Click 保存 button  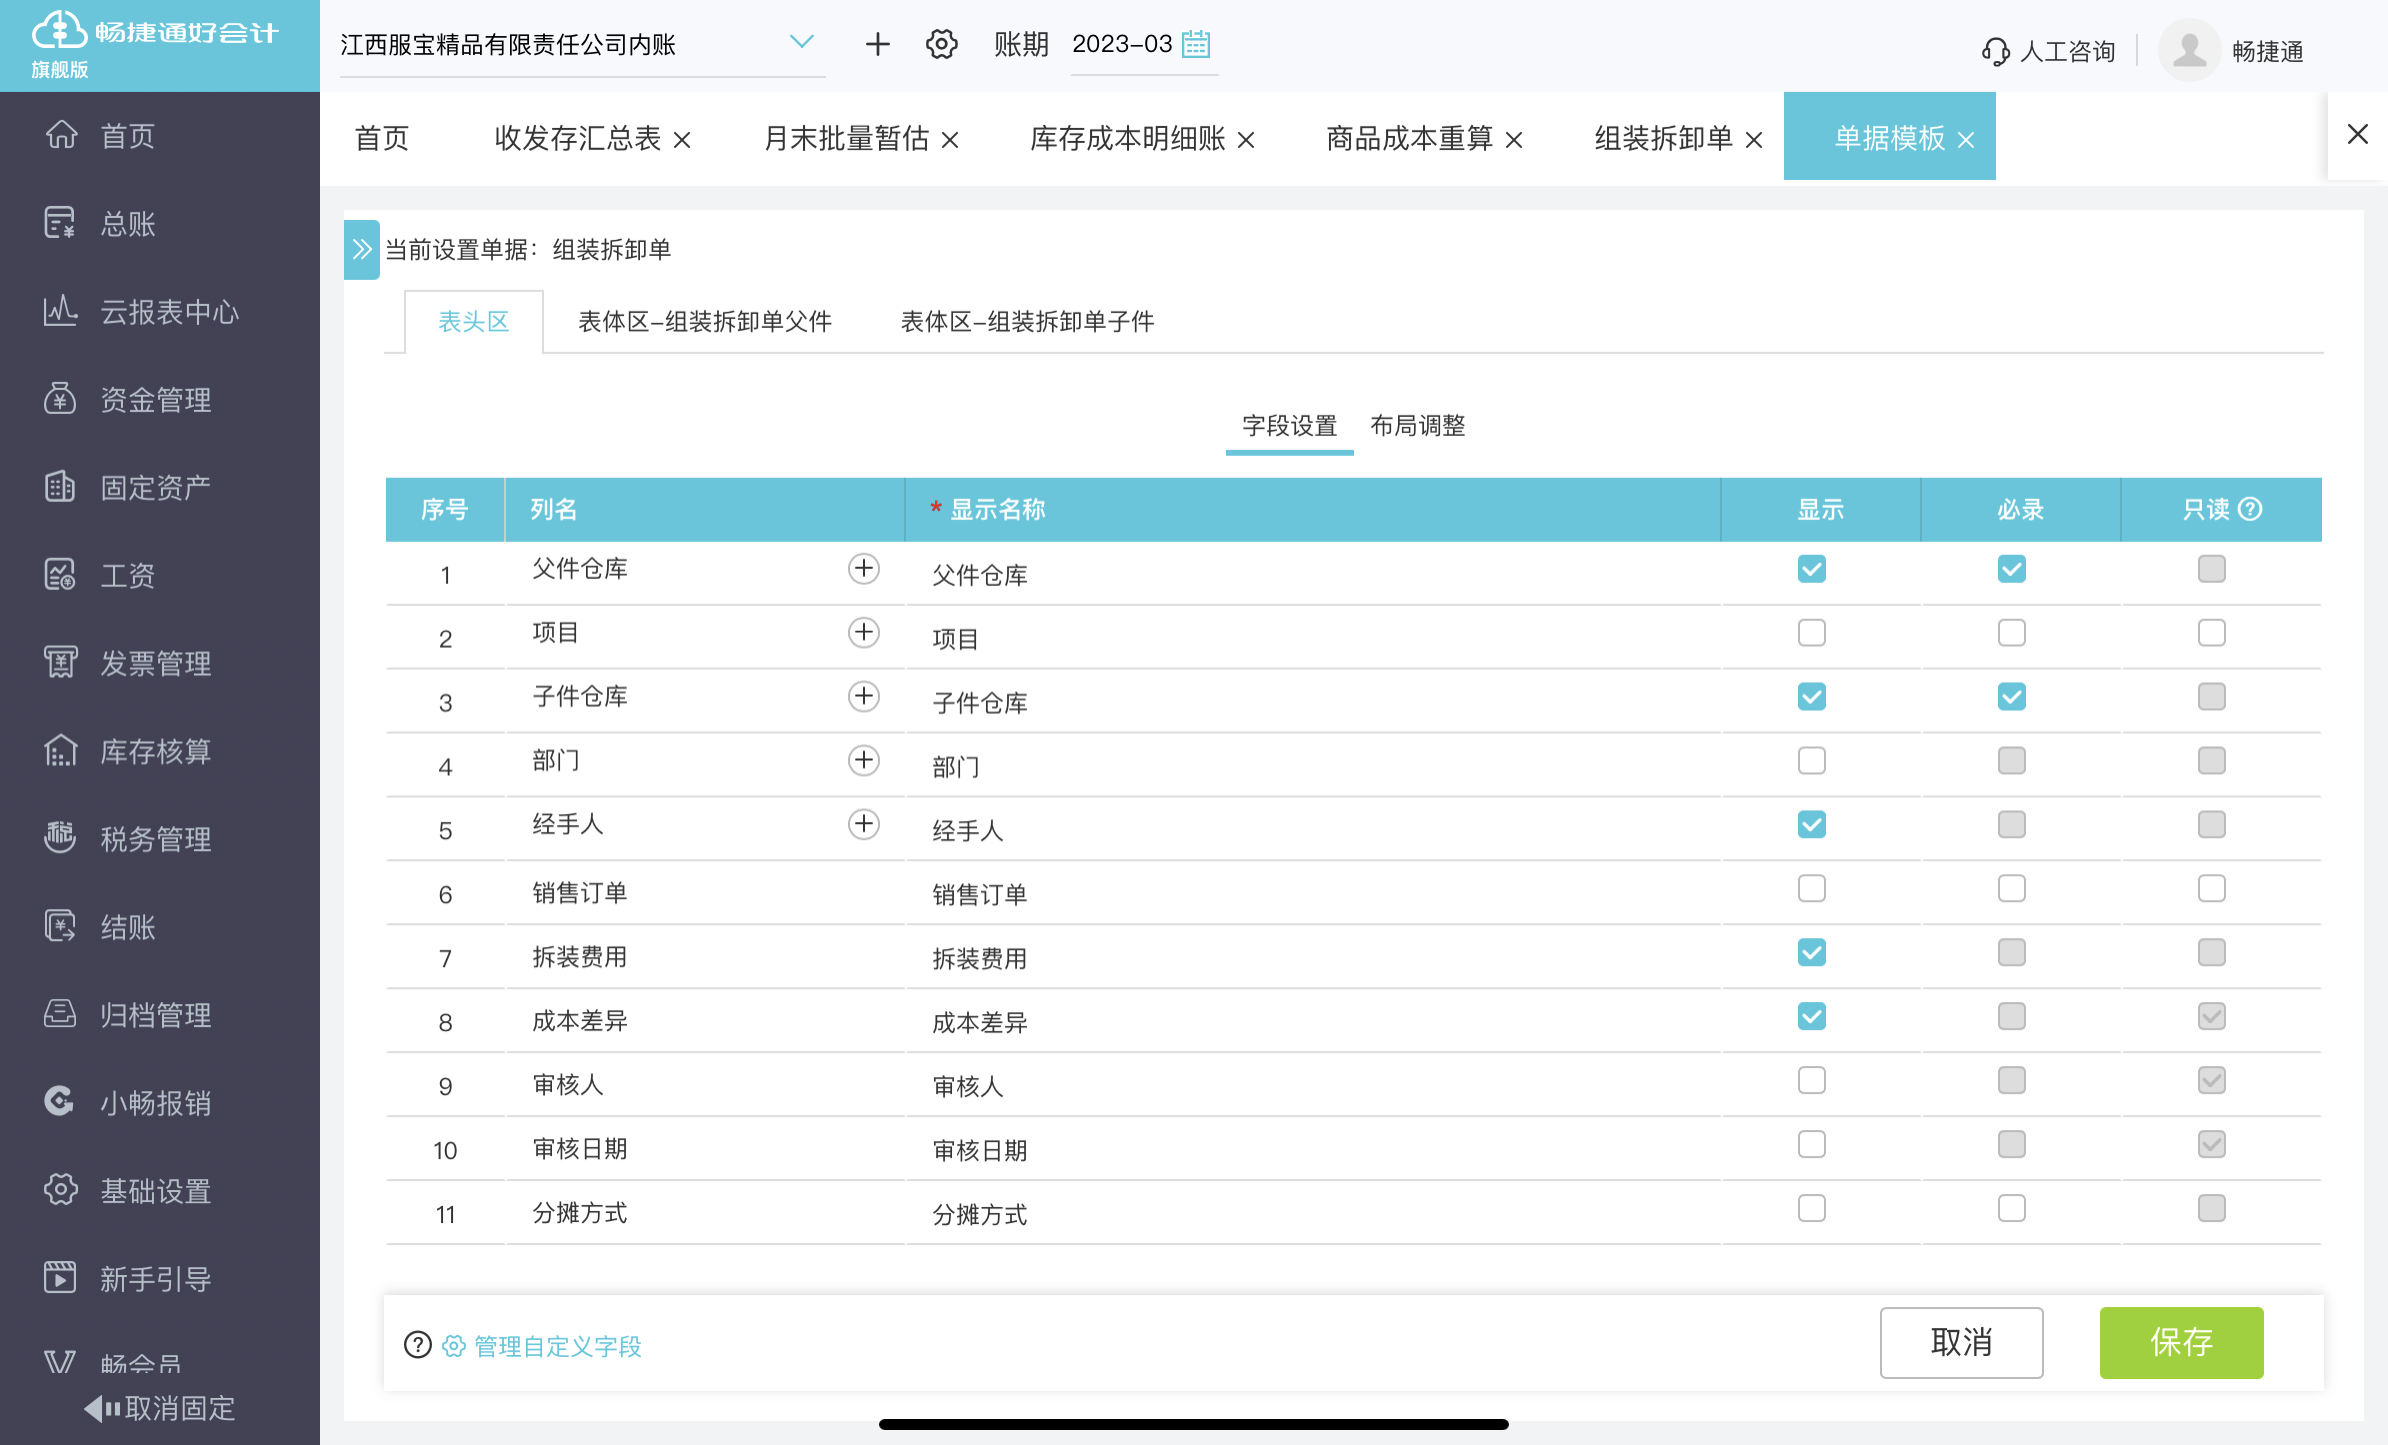[2183, 1344]
